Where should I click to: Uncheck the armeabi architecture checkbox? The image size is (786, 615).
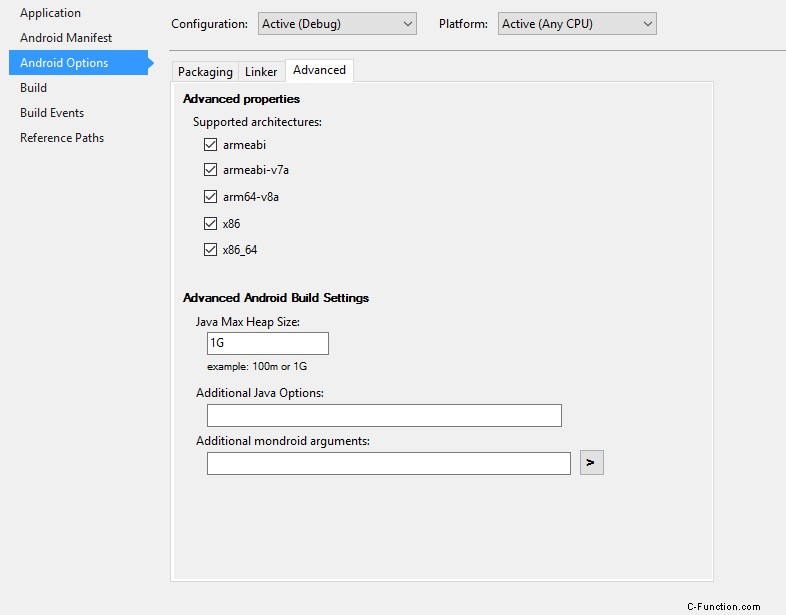pyautogui.click(x=211, y=144)
